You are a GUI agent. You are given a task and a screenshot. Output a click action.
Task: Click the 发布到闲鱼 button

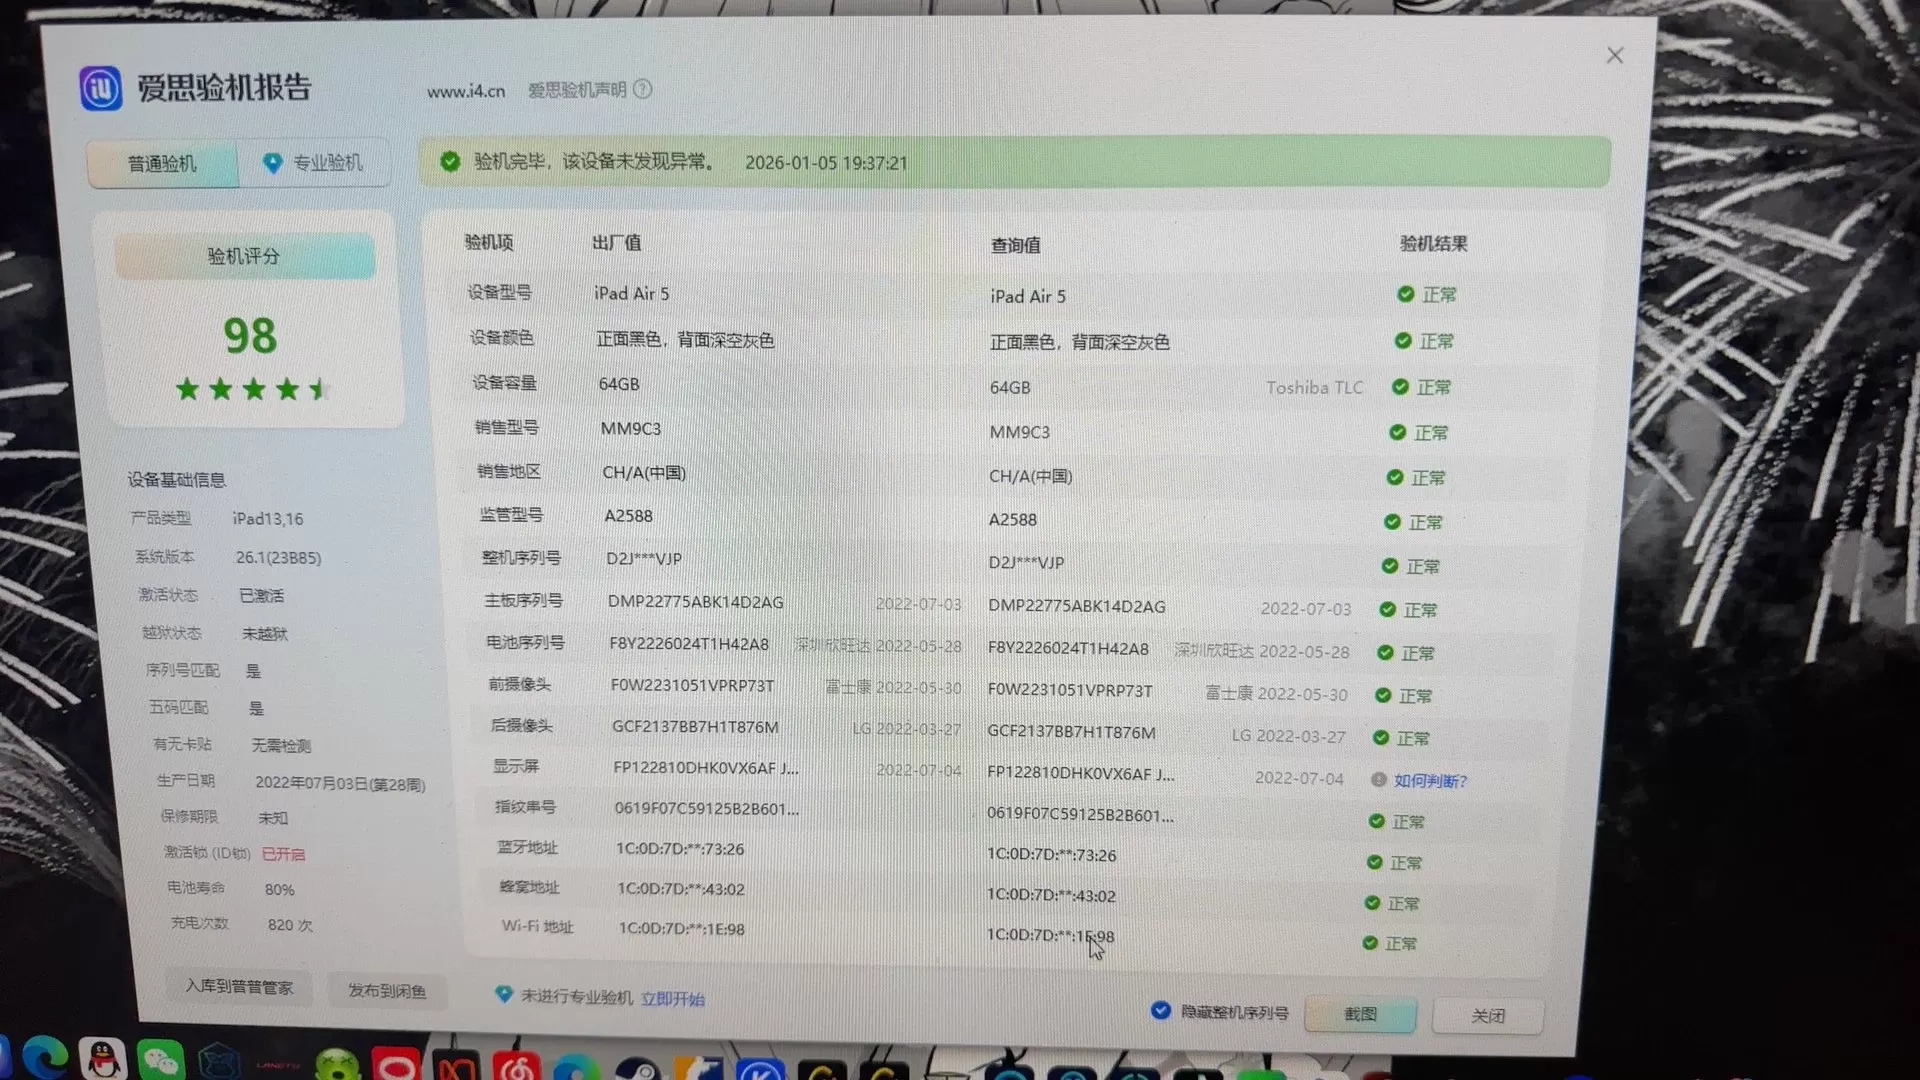(x=386, y=991)
